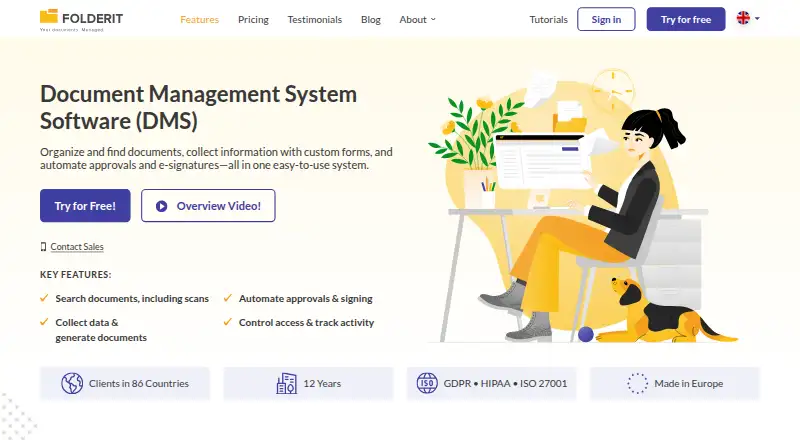Image resolution: width=800 pixels, height=440 pixels.
Task: Open the Overview Video! button
Action: coord(208,206)
